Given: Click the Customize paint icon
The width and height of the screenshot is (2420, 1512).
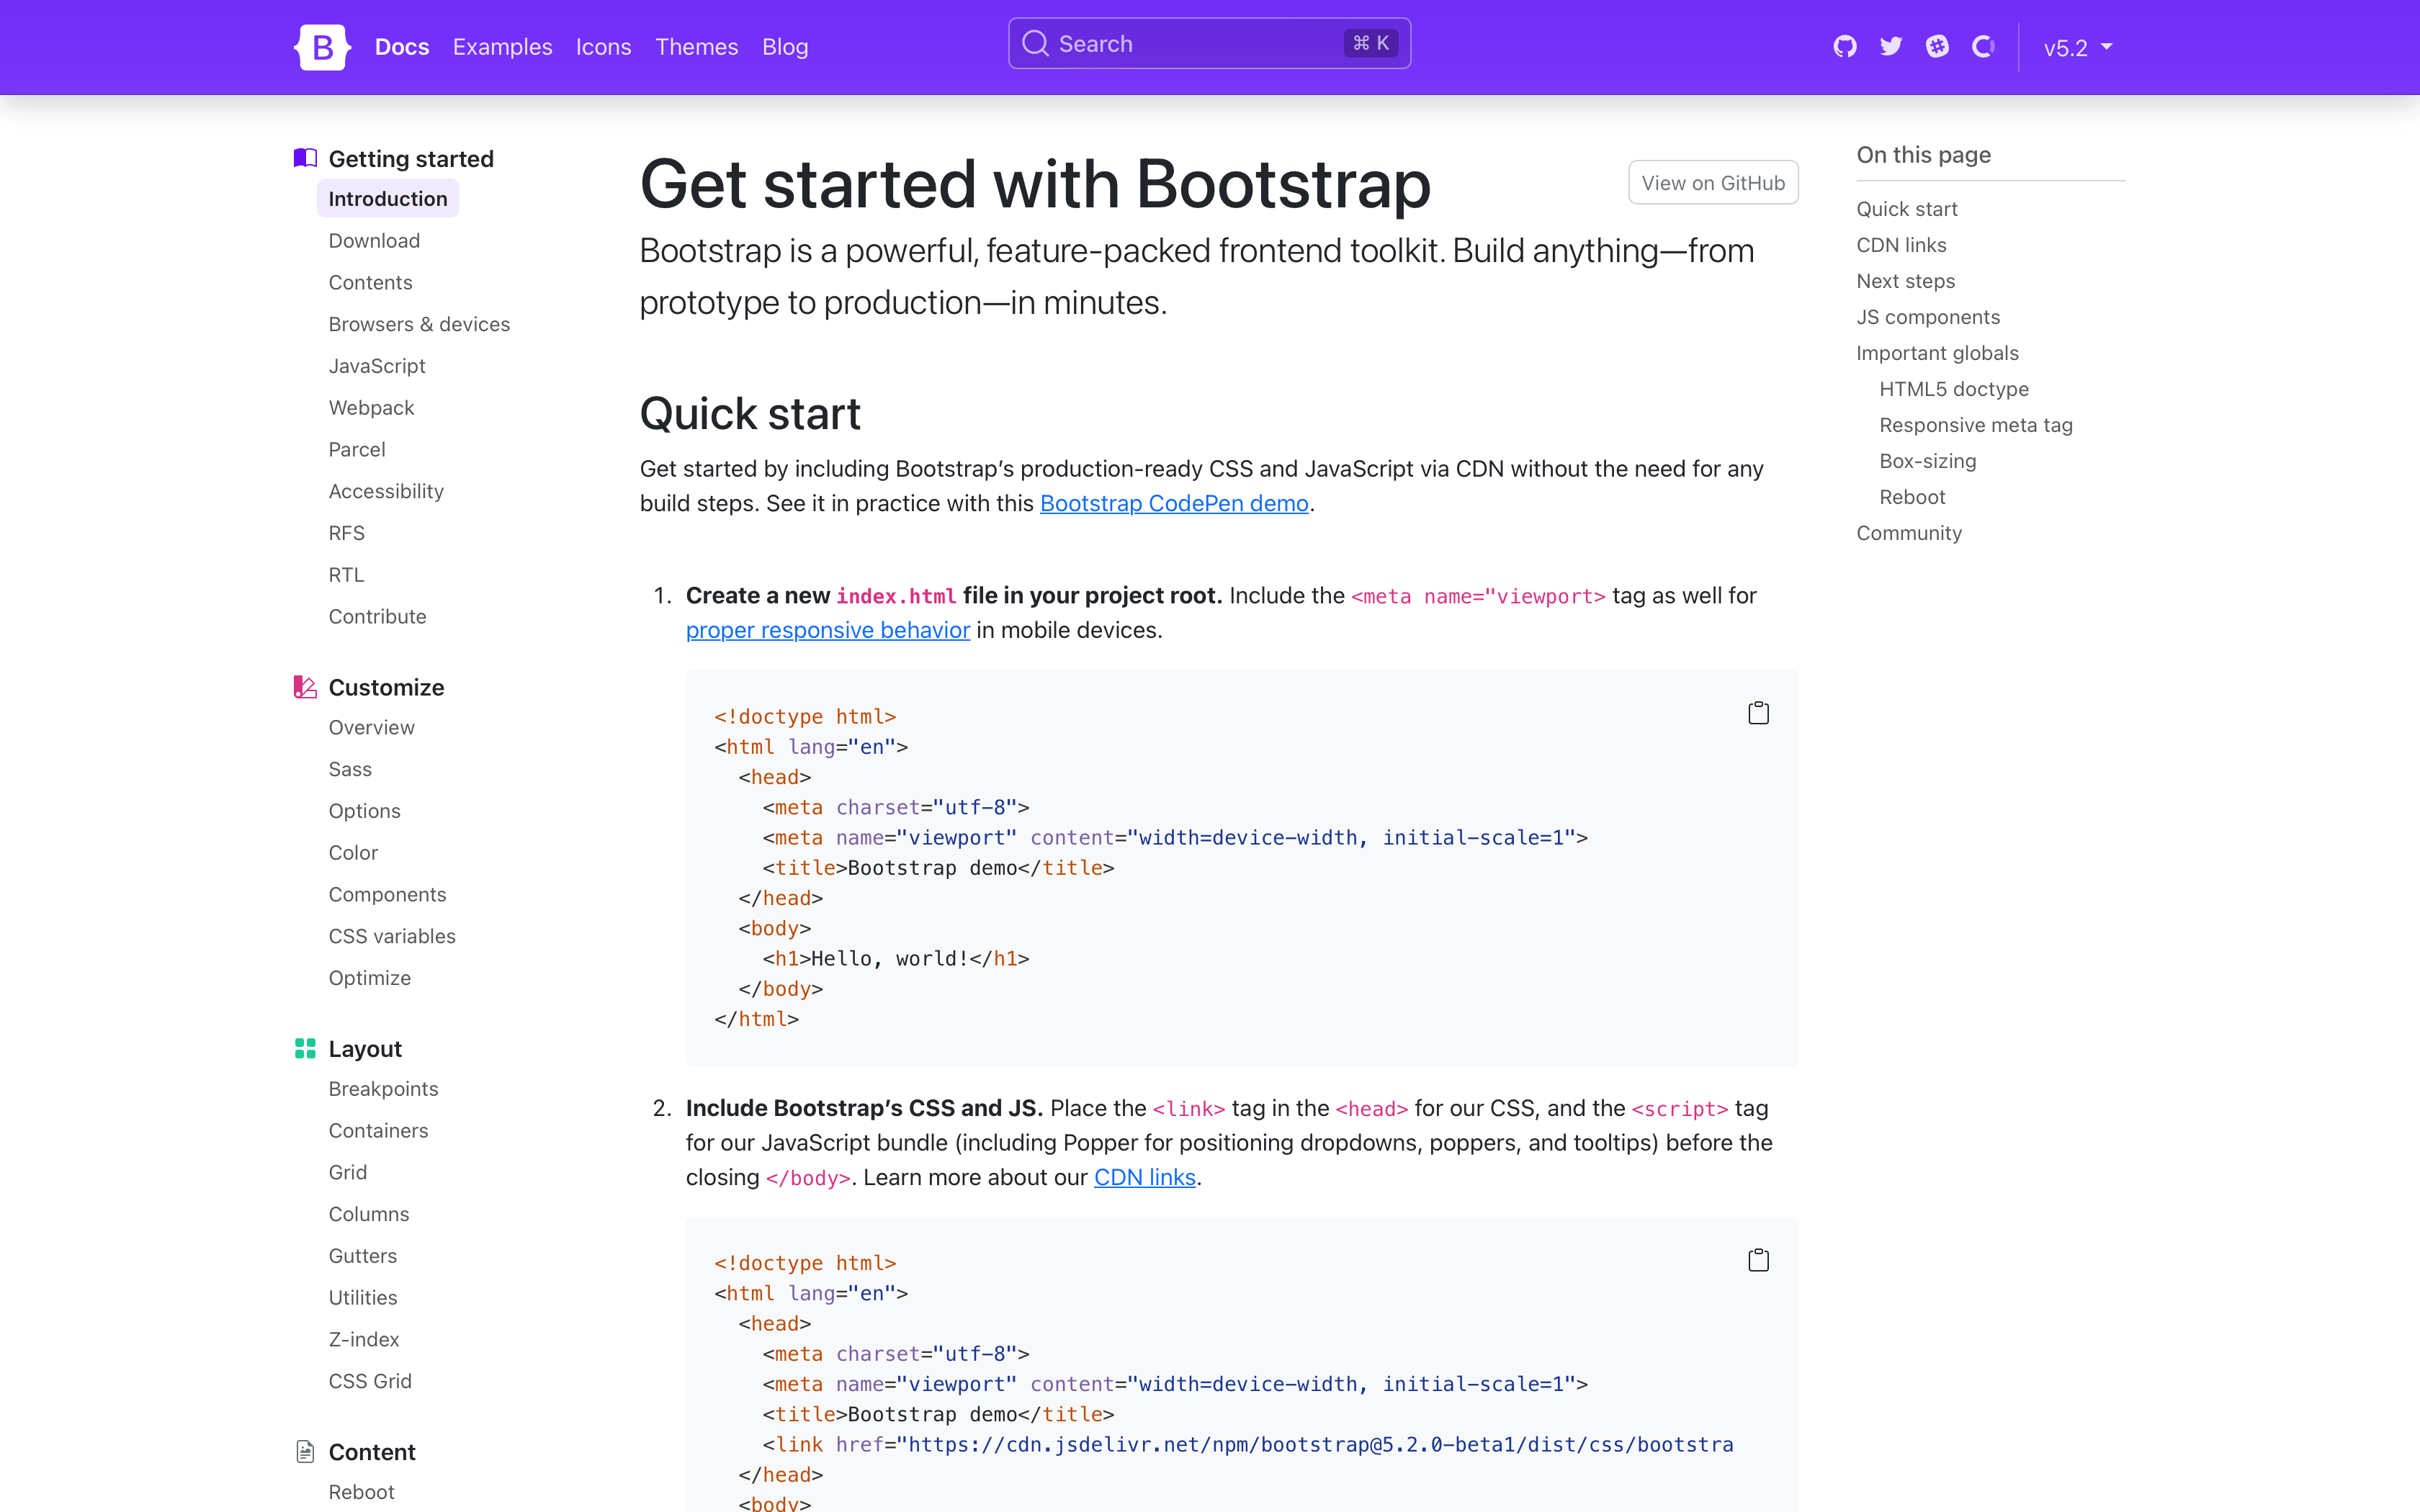Looking at the screenshot, I should (305, 685).
